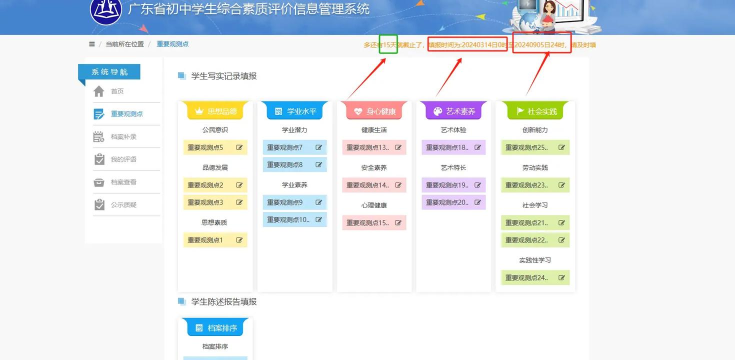Click the 社会学习 subcategory label

coord(535,205)
